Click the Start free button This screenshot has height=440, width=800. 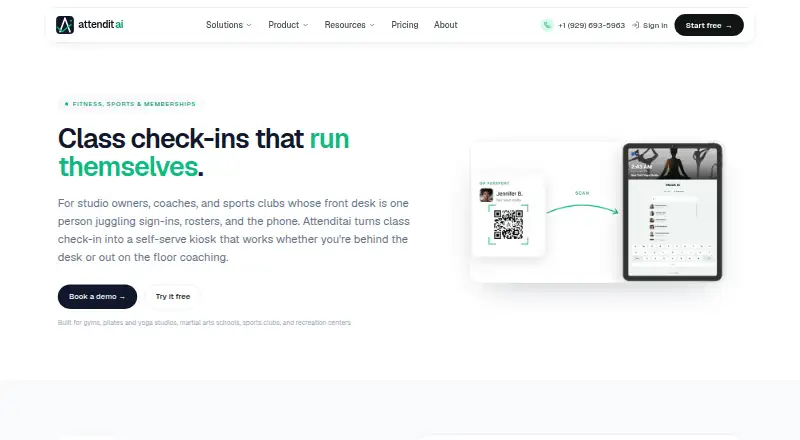[x=709, y=25]
